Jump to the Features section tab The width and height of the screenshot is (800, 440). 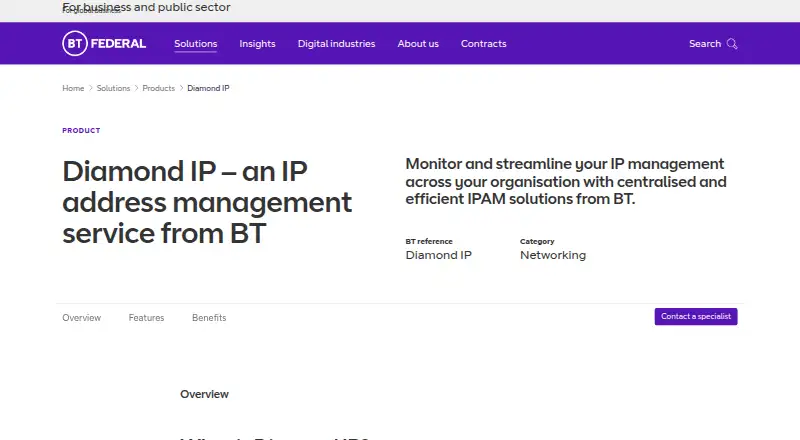click(146, 317)
